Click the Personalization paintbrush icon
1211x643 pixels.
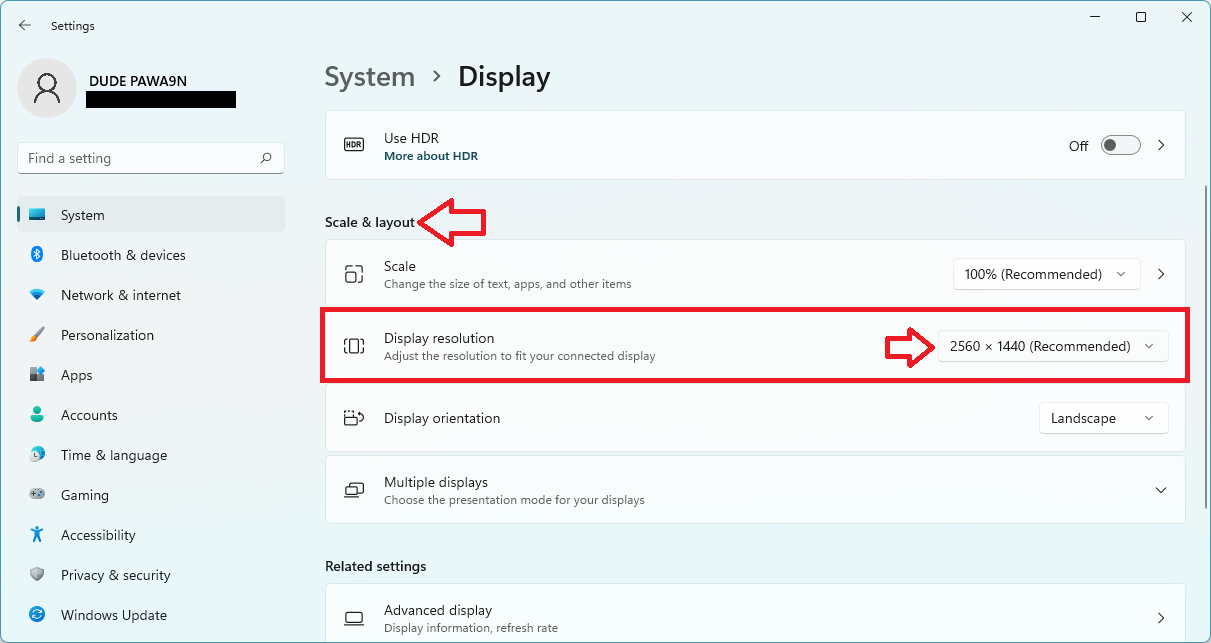[x=39, y=335]
